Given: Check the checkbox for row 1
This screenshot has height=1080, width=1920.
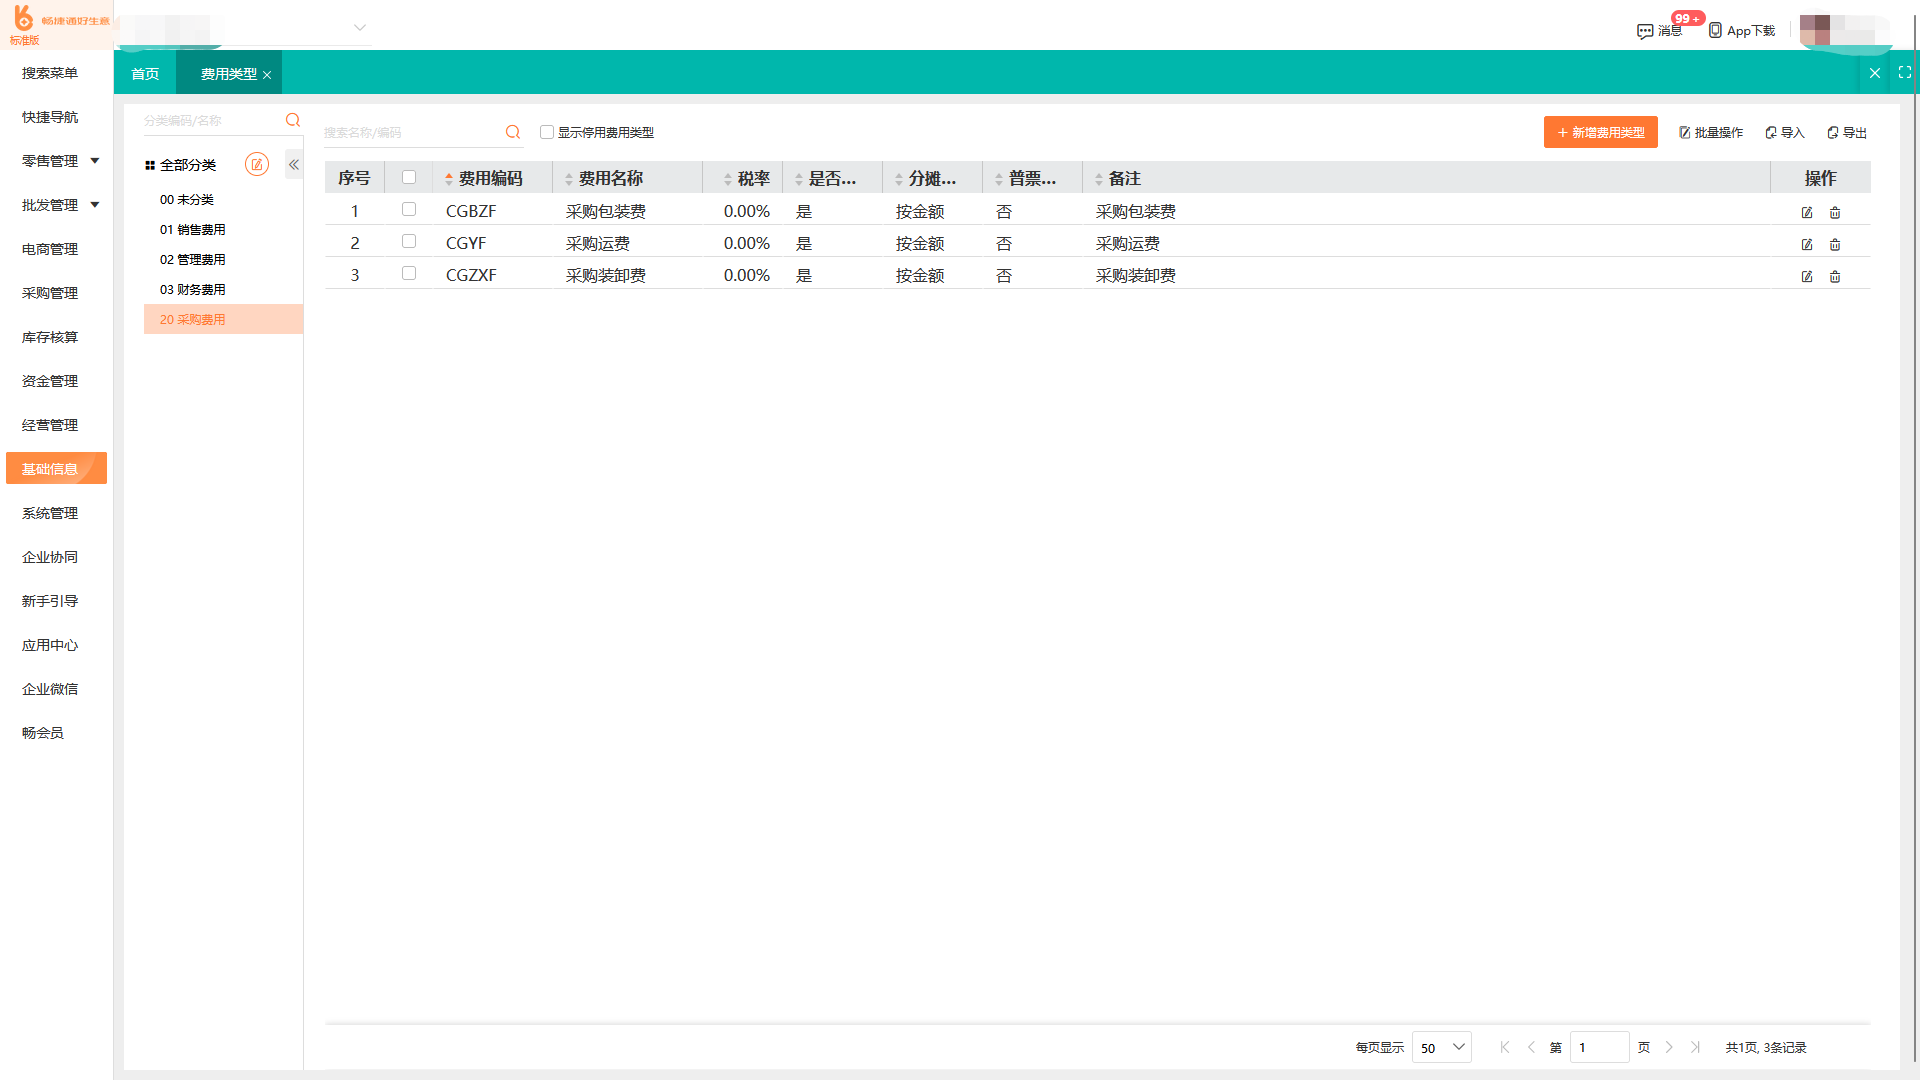Looking at the screenshot, I should [409, 210].
